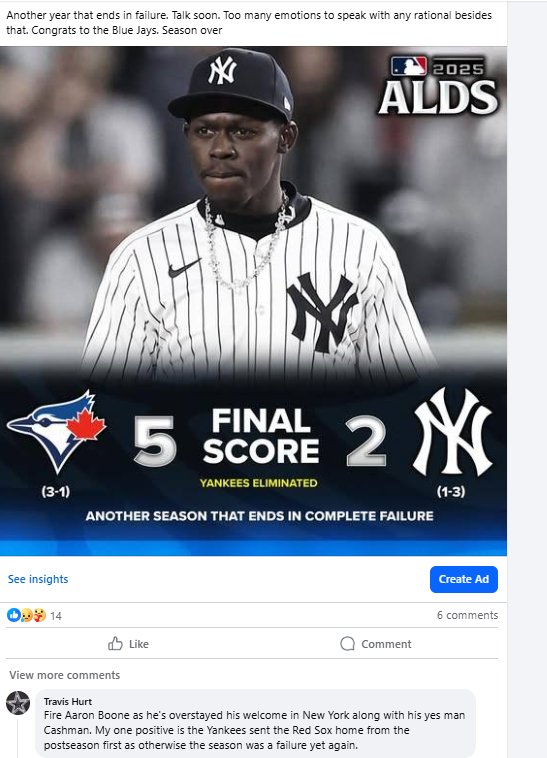Viewport: 547px width, 758px height.
Task: Open Travis Hurt's profile name link
Action: 68,701
